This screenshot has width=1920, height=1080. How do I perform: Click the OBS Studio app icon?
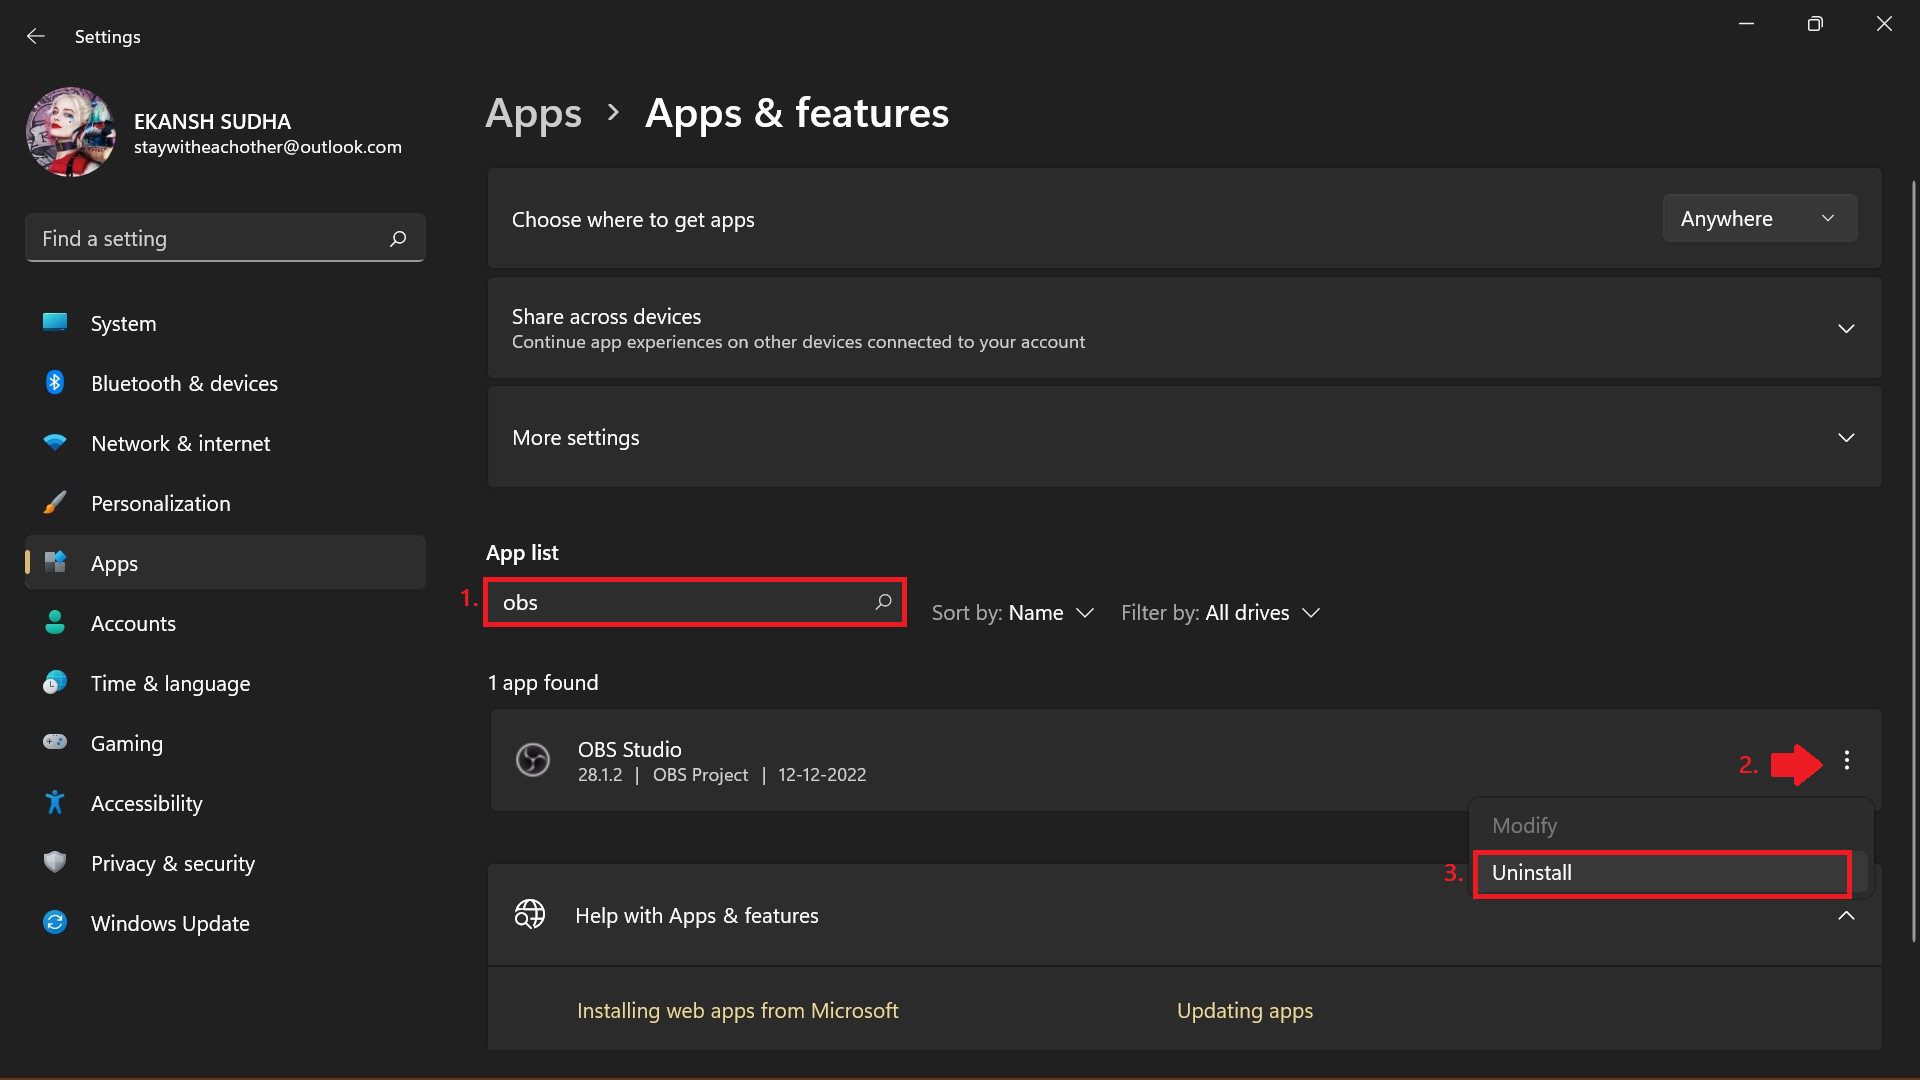click(533, 760)
